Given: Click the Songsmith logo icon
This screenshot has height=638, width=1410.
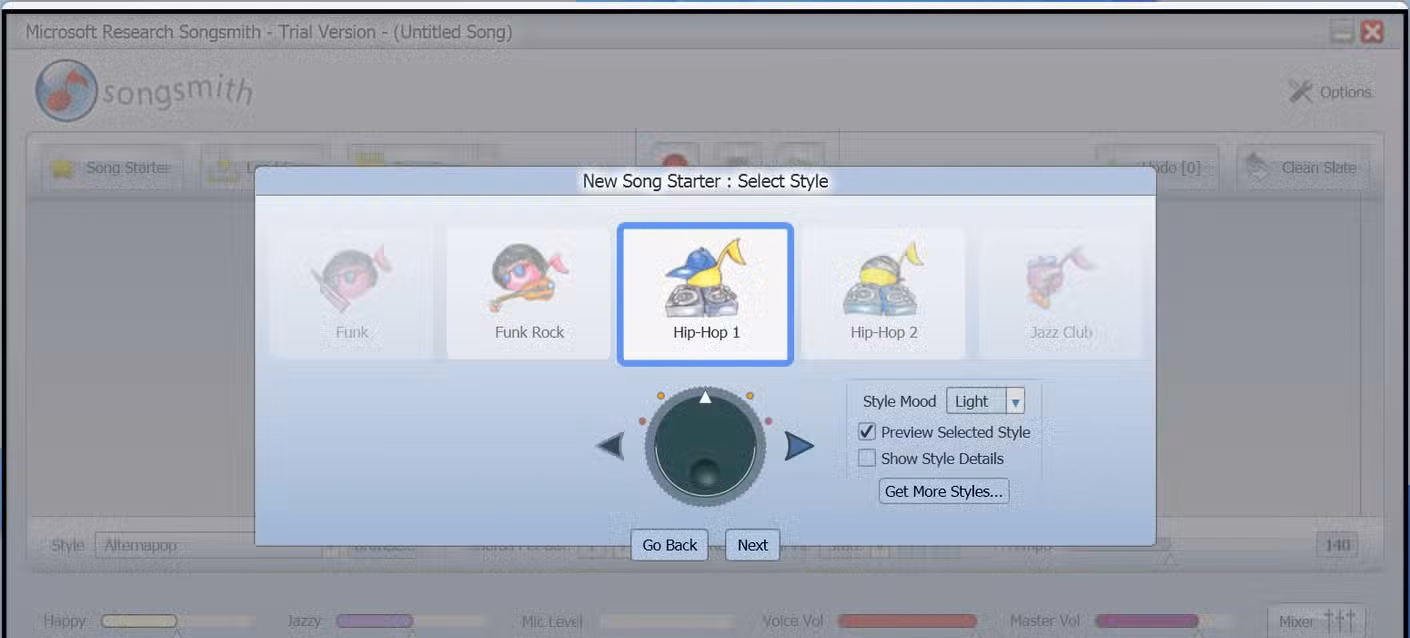Looking at the screenshot, I should coord(67,91).
